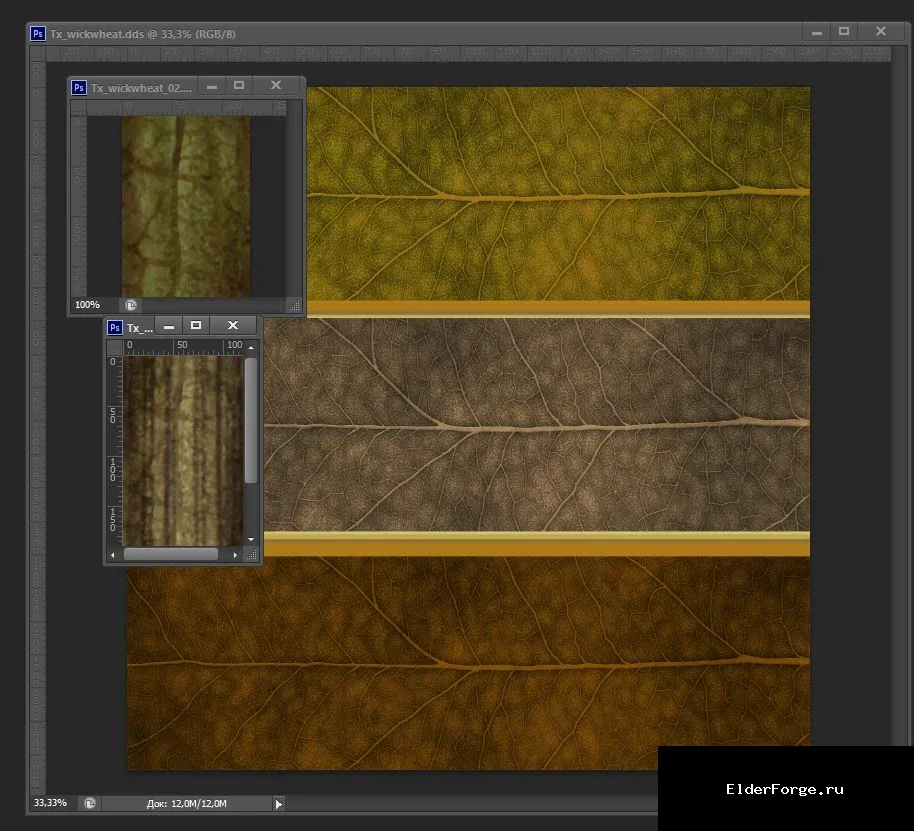The image size is (914, 831).
Task: Click the Ps icon of the small bark texture window
Action: click(x=115, y=327)
